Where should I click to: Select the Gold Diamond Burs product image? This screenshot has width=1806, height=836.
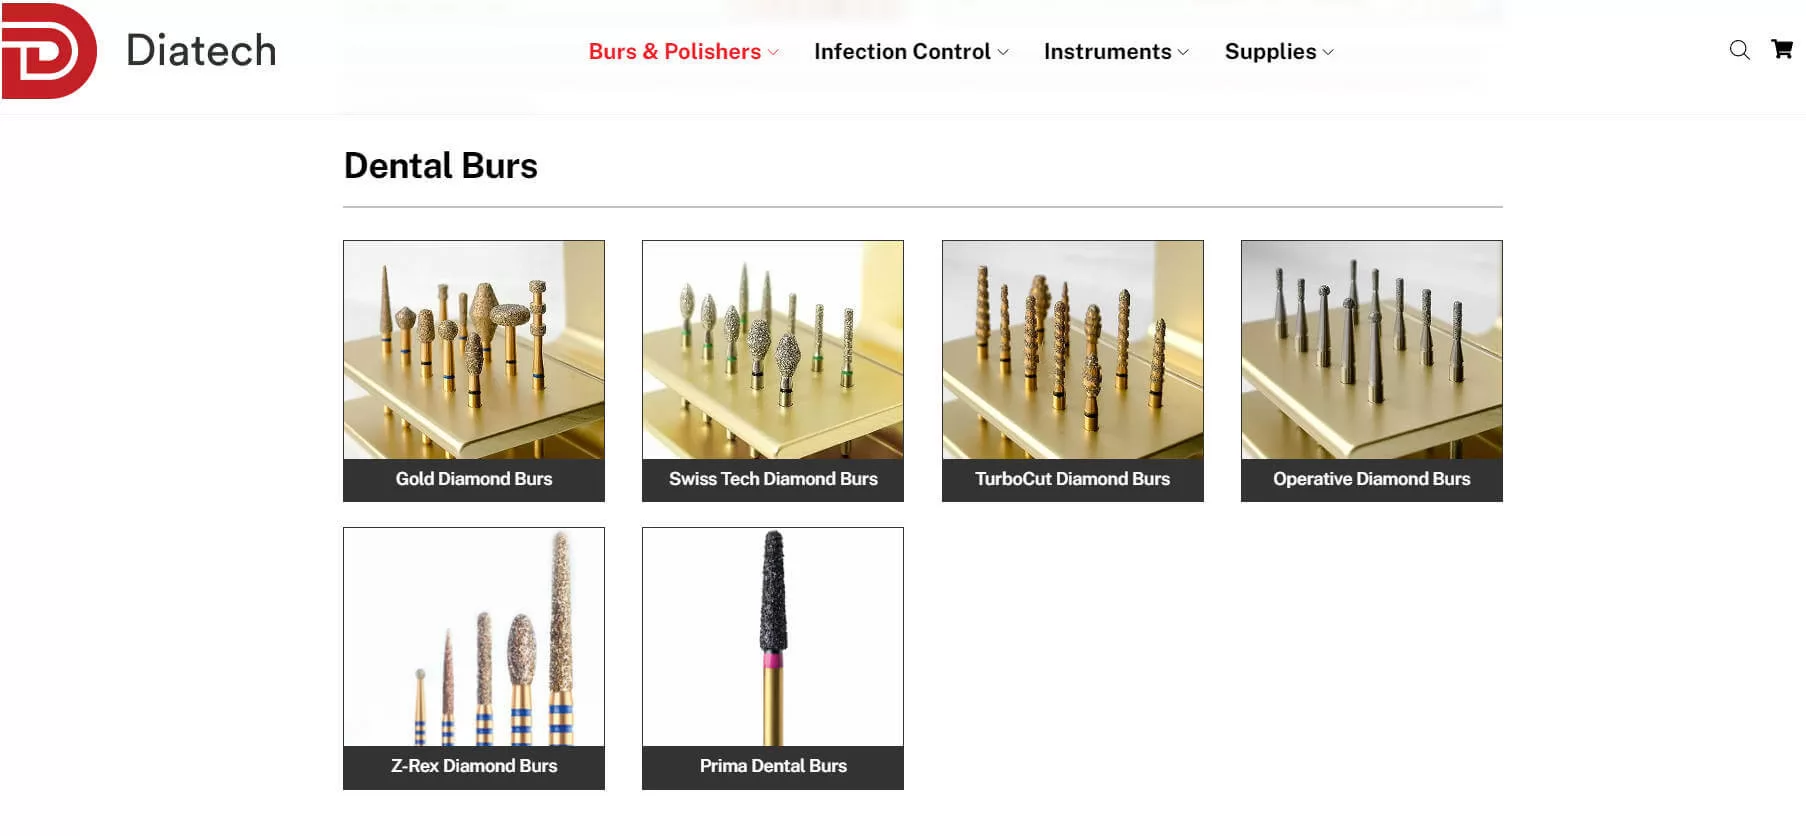pos(474,350)
